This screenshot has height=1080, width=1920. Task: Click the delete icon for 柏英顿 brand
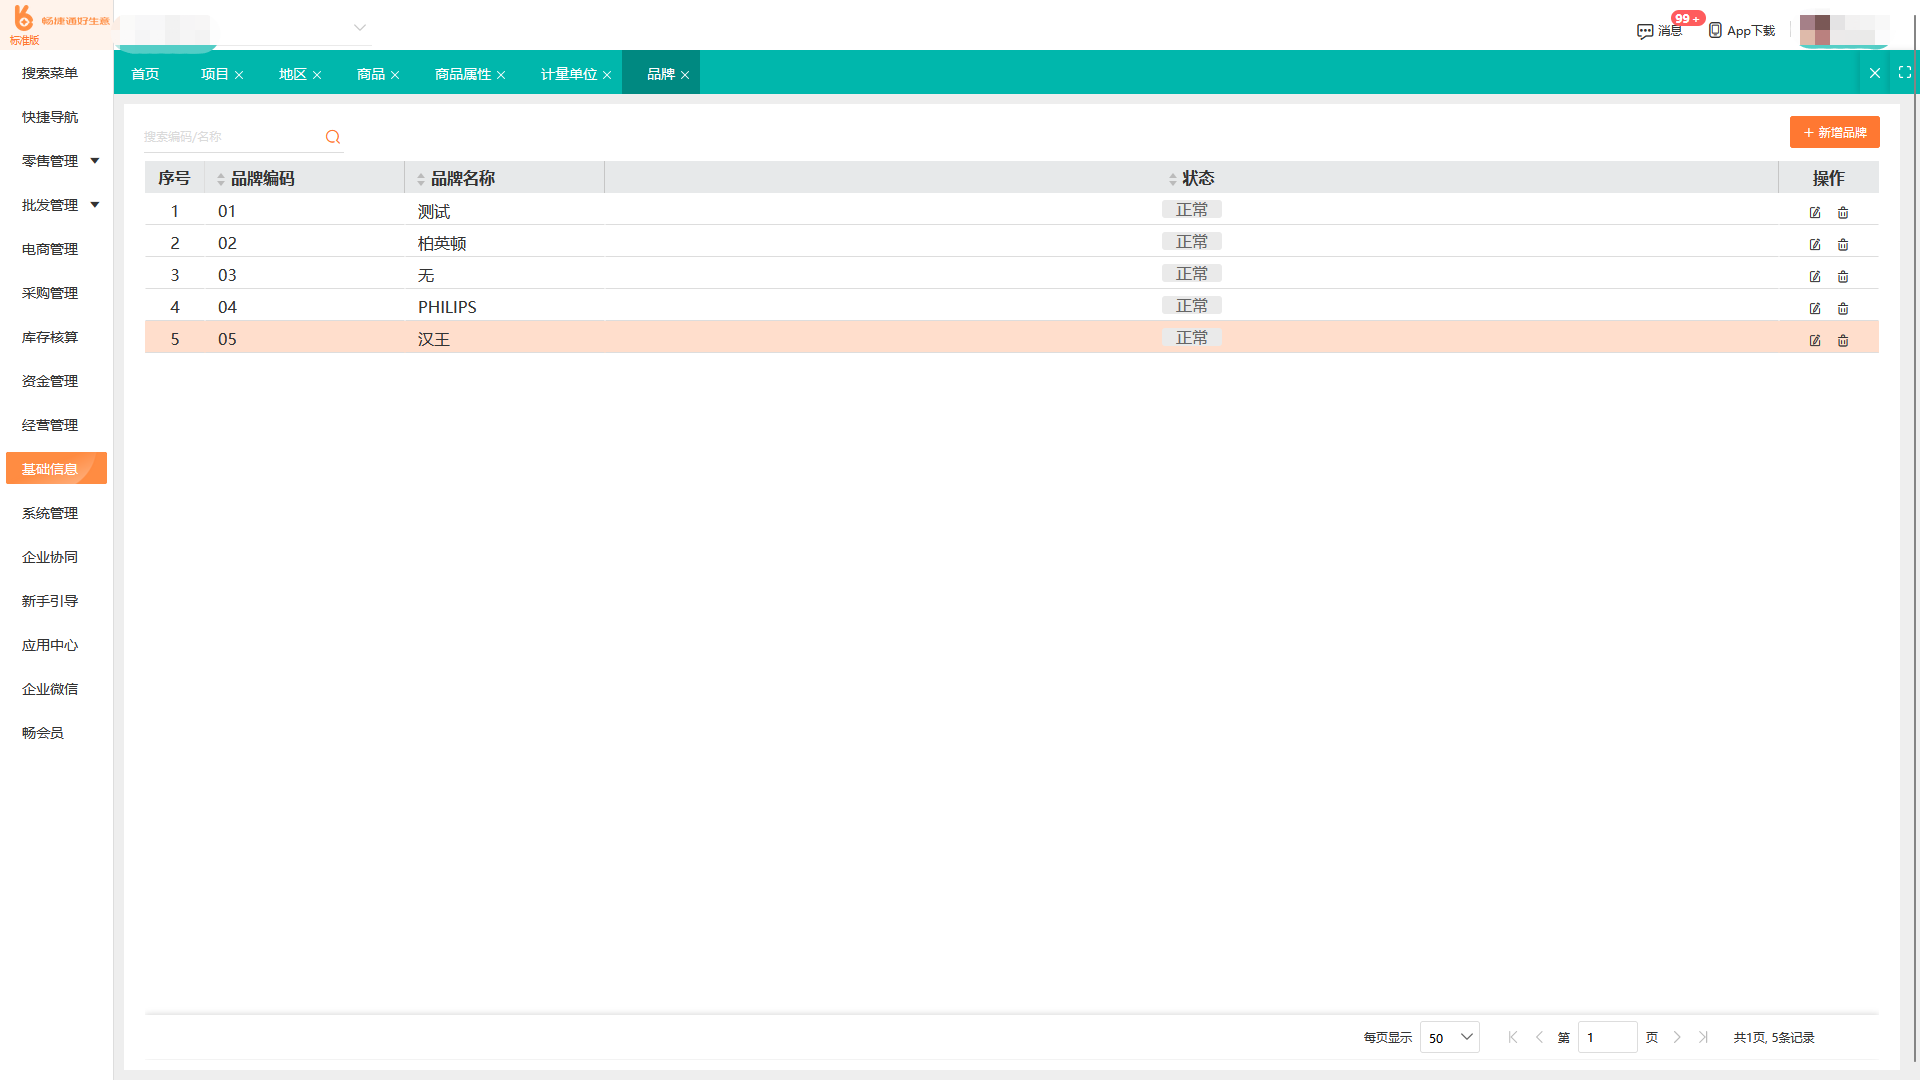click(1842, 243)
